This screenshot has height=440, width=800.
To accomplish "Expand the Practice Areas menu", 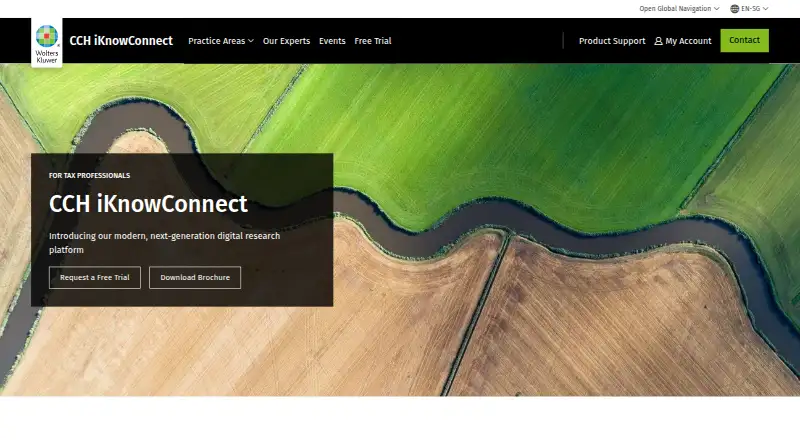I will pyautogui.click(x=220, y=41).
